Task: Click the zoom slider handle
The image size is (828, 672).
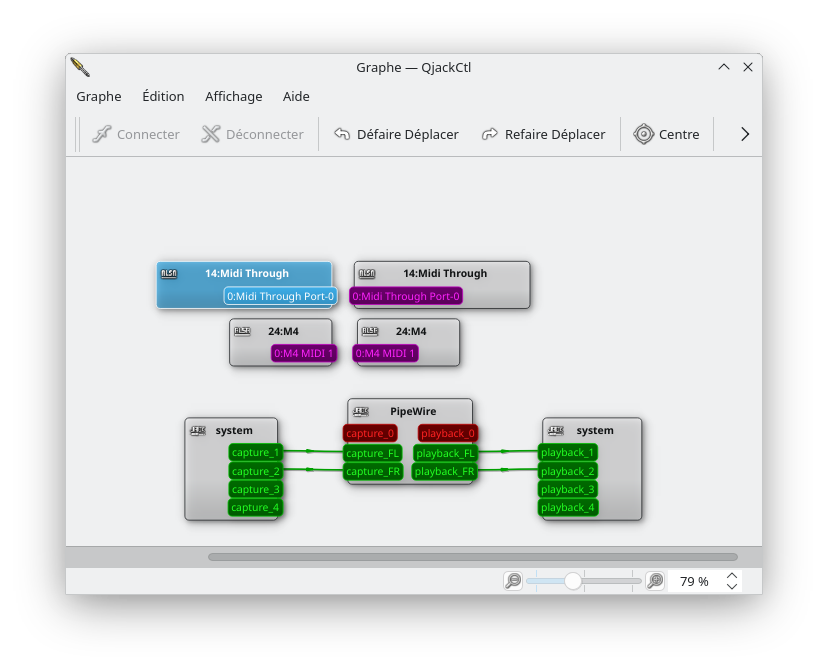Action: point(573,581)
